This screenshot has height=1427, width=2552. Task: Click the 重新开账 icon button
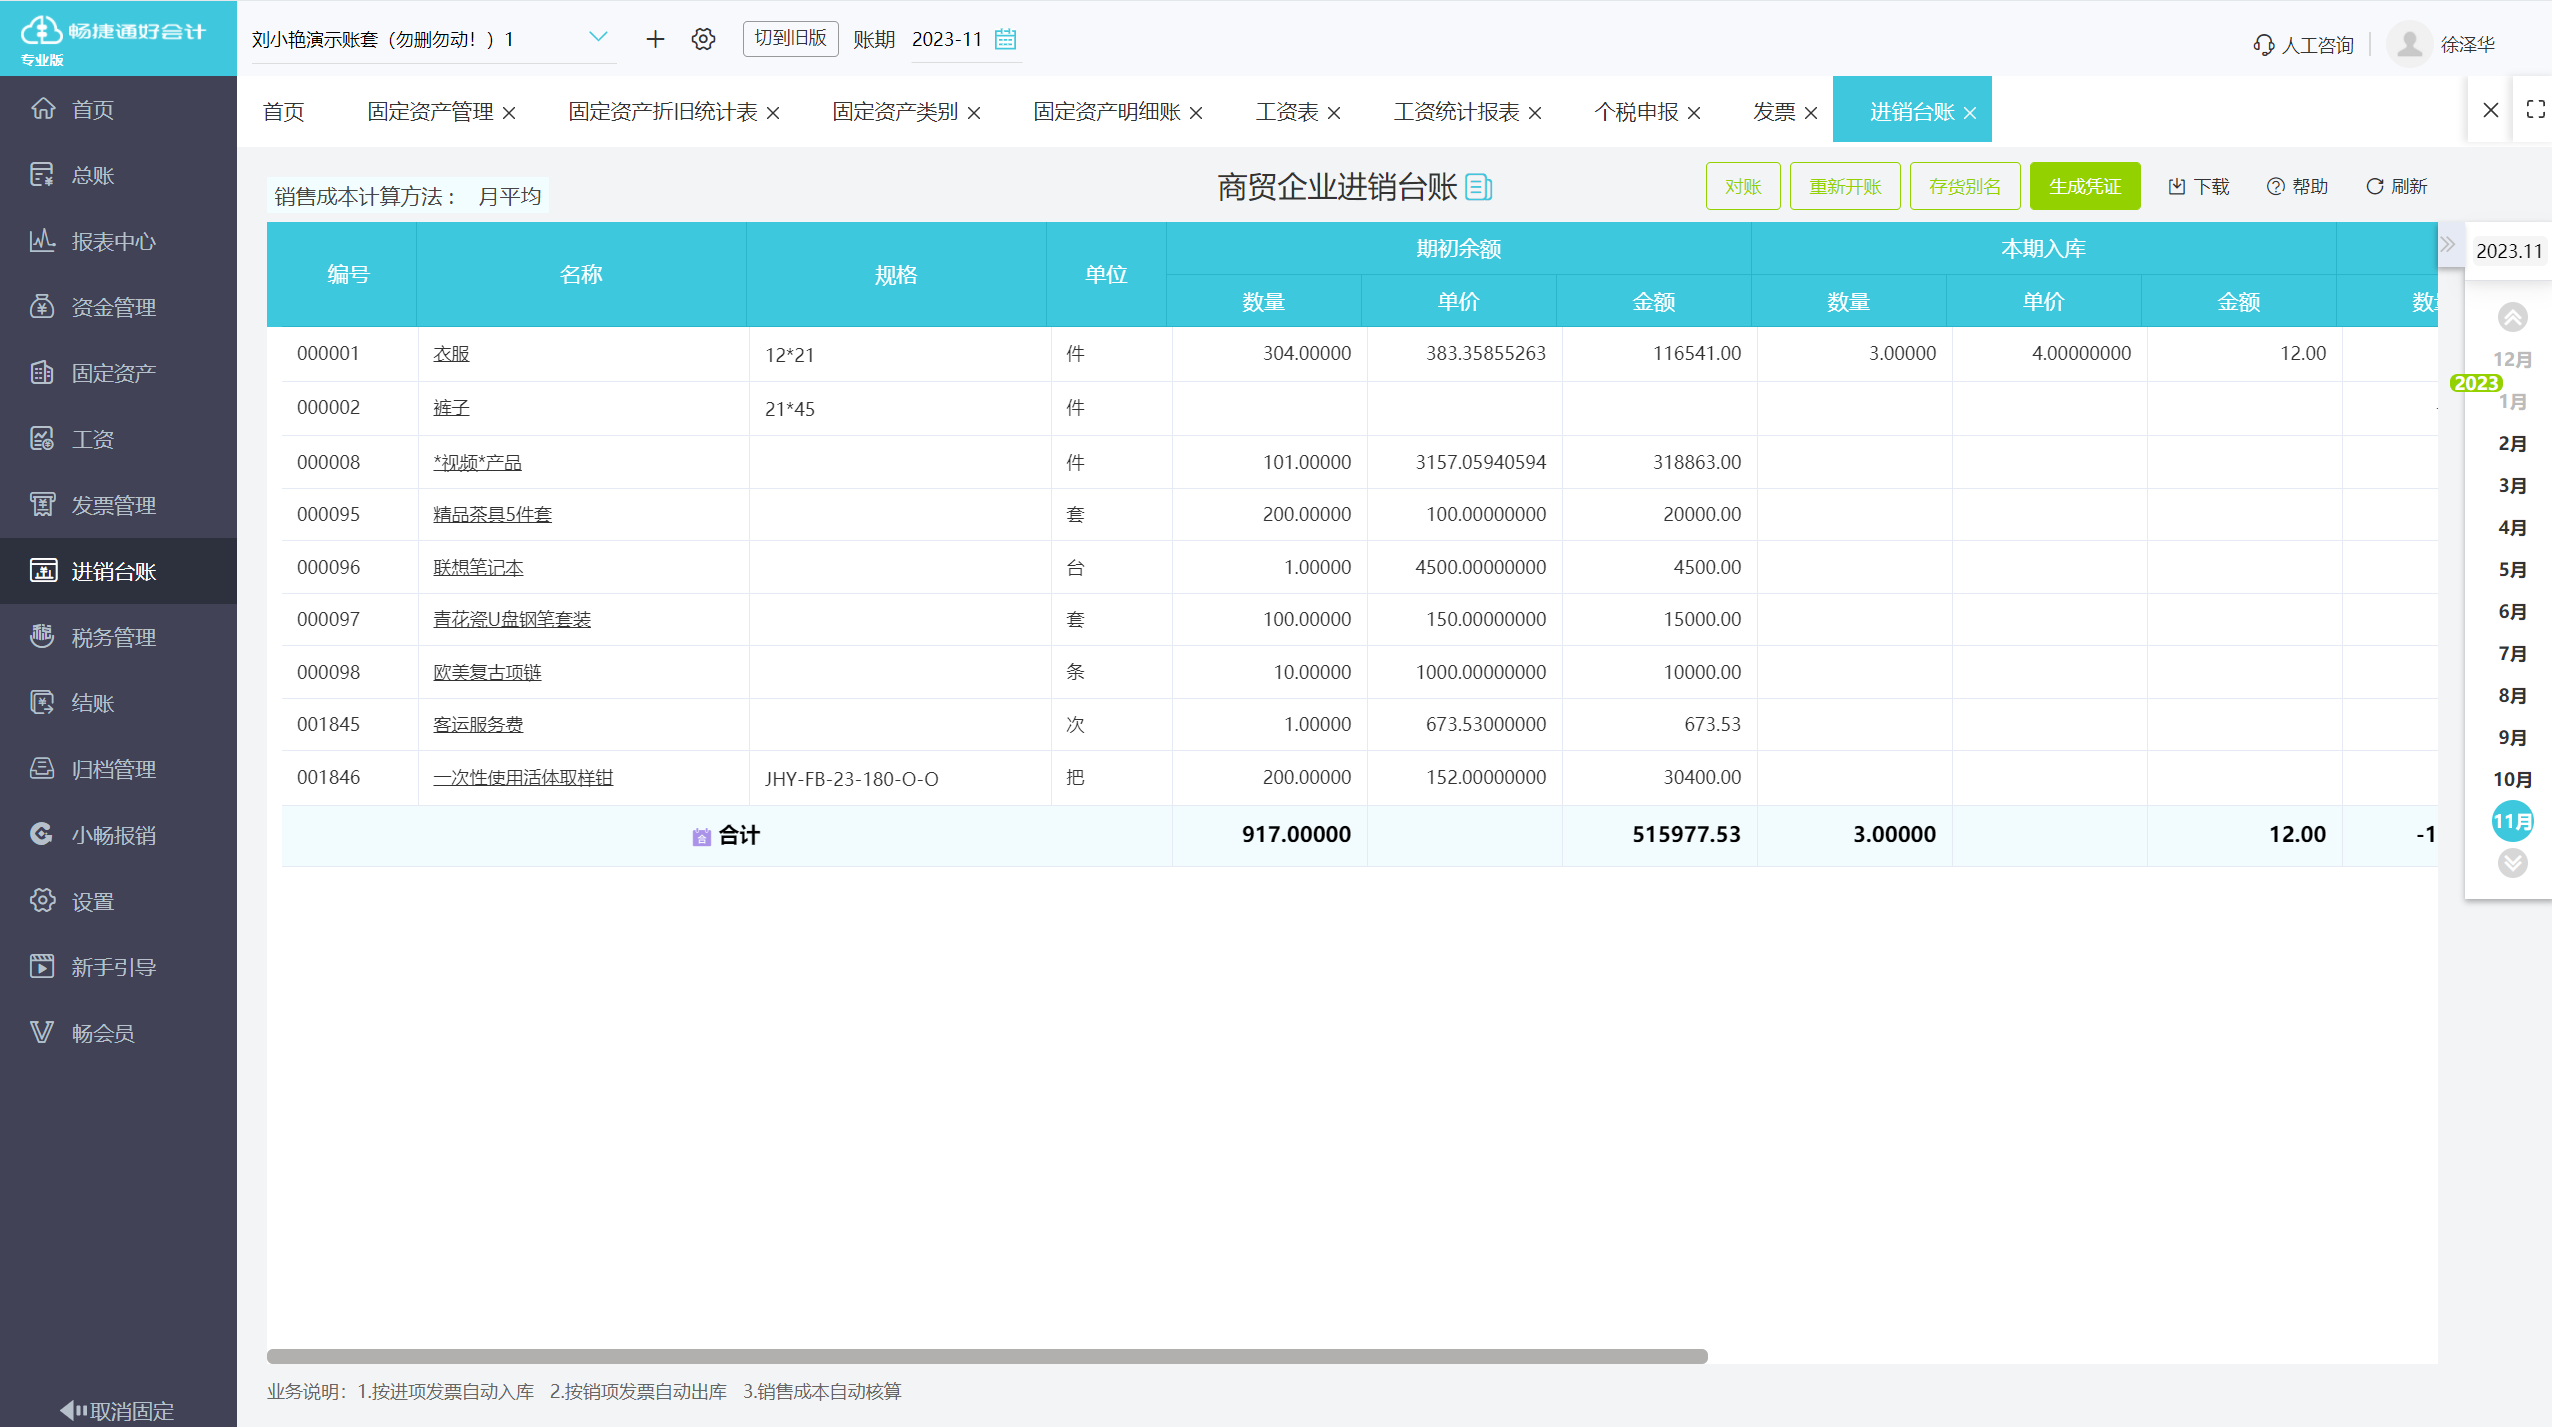click(1846, 184)
